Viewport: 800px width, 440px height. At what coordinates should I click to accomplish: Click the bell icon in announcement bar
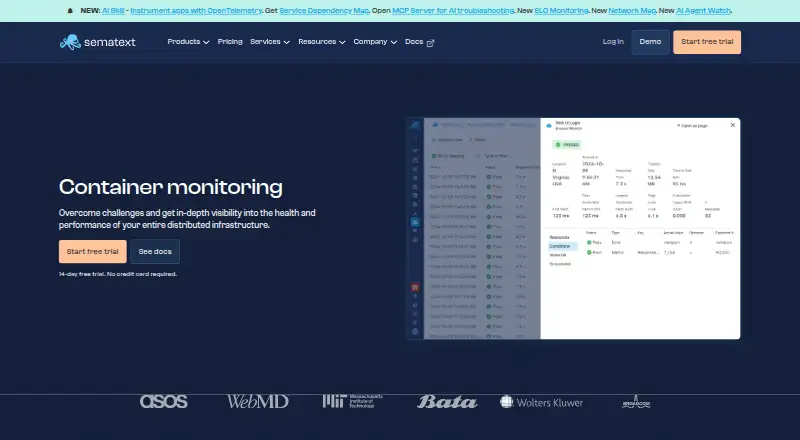tap(70, 11)
